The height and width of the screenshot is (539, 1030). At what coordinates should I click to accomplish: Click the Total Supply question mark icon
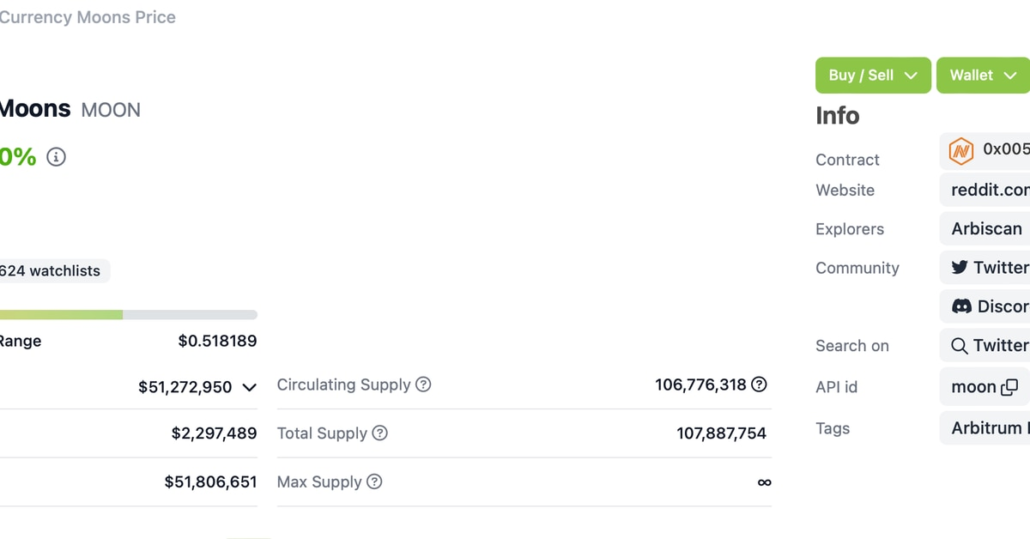tap(380, 433)
